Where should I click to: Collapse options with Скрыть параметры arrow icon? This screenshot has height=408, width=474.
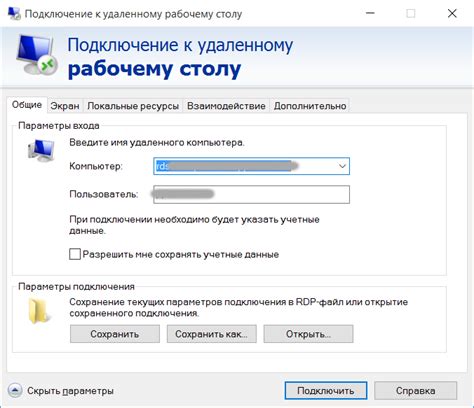[15, 390]
